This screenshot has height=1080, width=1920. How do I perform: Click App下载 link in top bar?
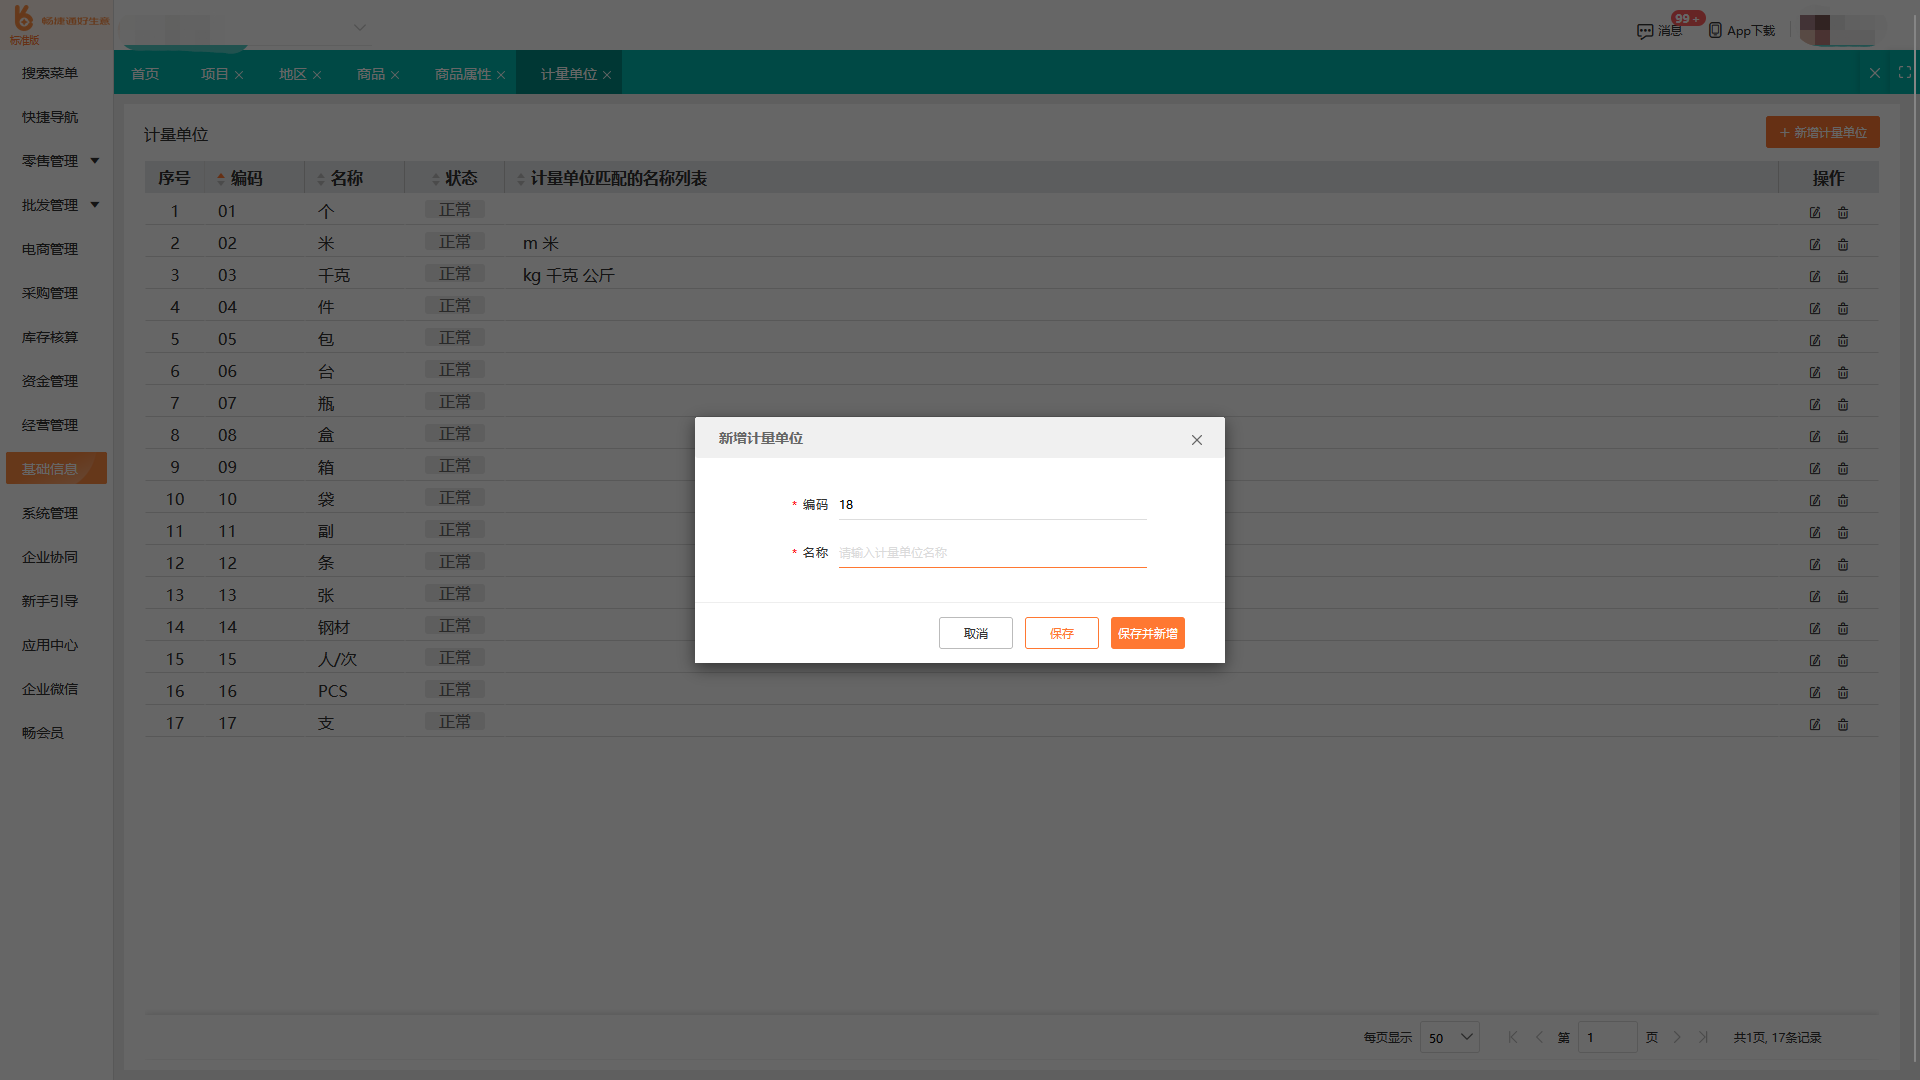1743,29
